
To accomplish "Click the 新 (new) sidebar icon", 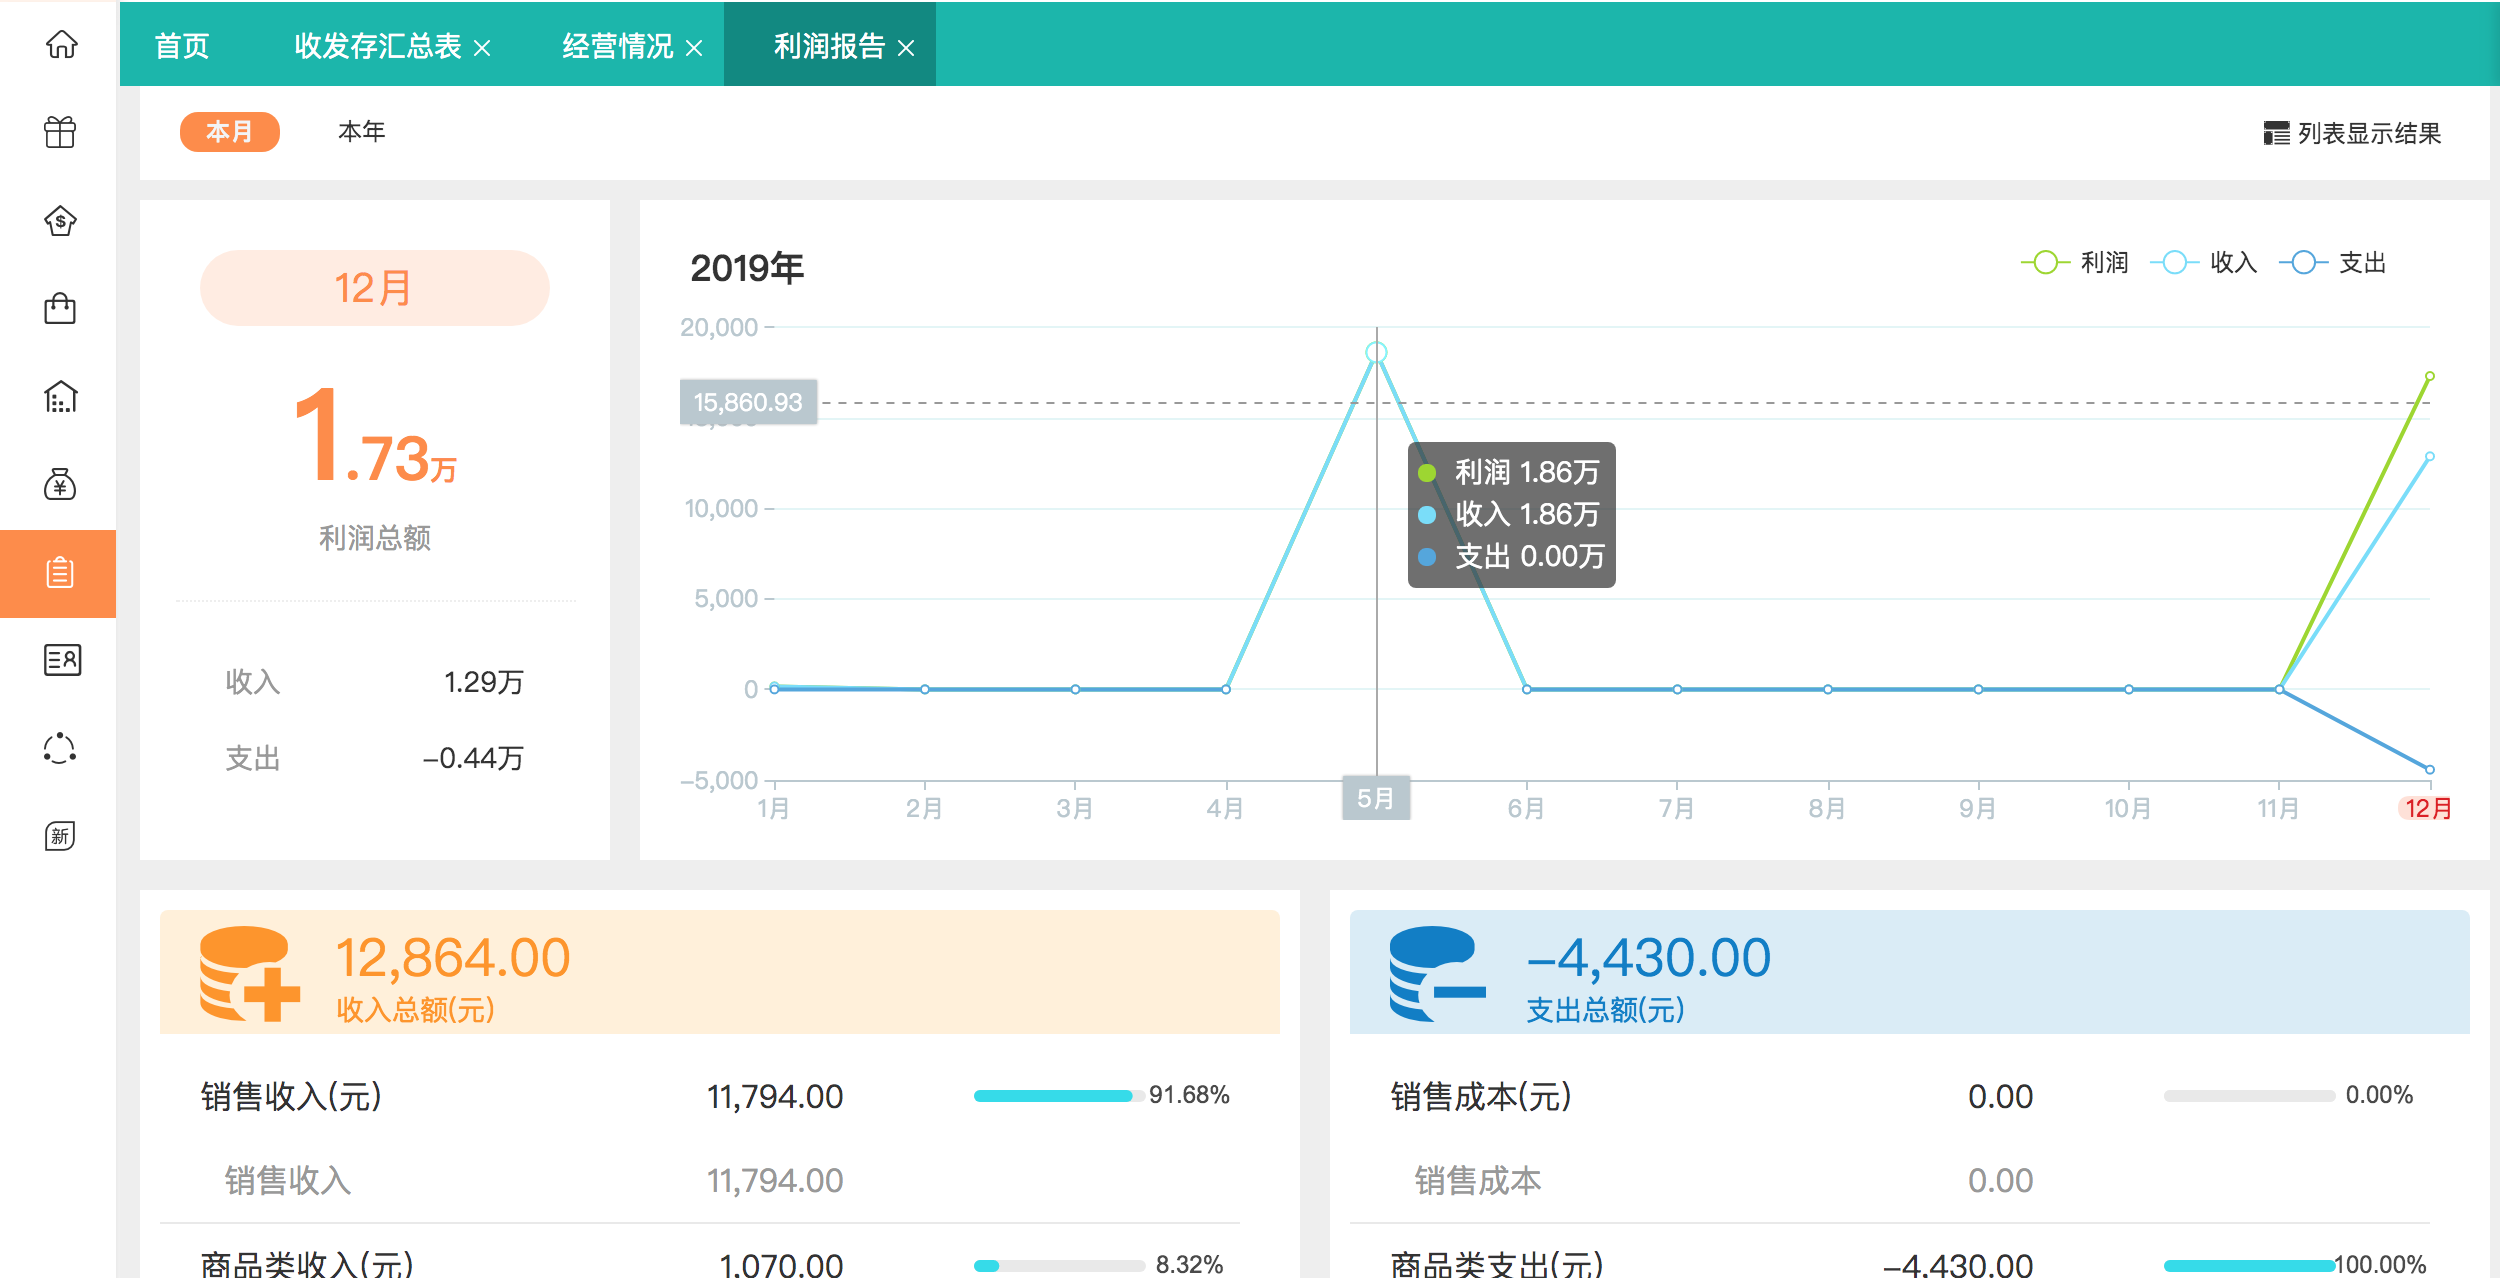I will click(x=62, y=836).
